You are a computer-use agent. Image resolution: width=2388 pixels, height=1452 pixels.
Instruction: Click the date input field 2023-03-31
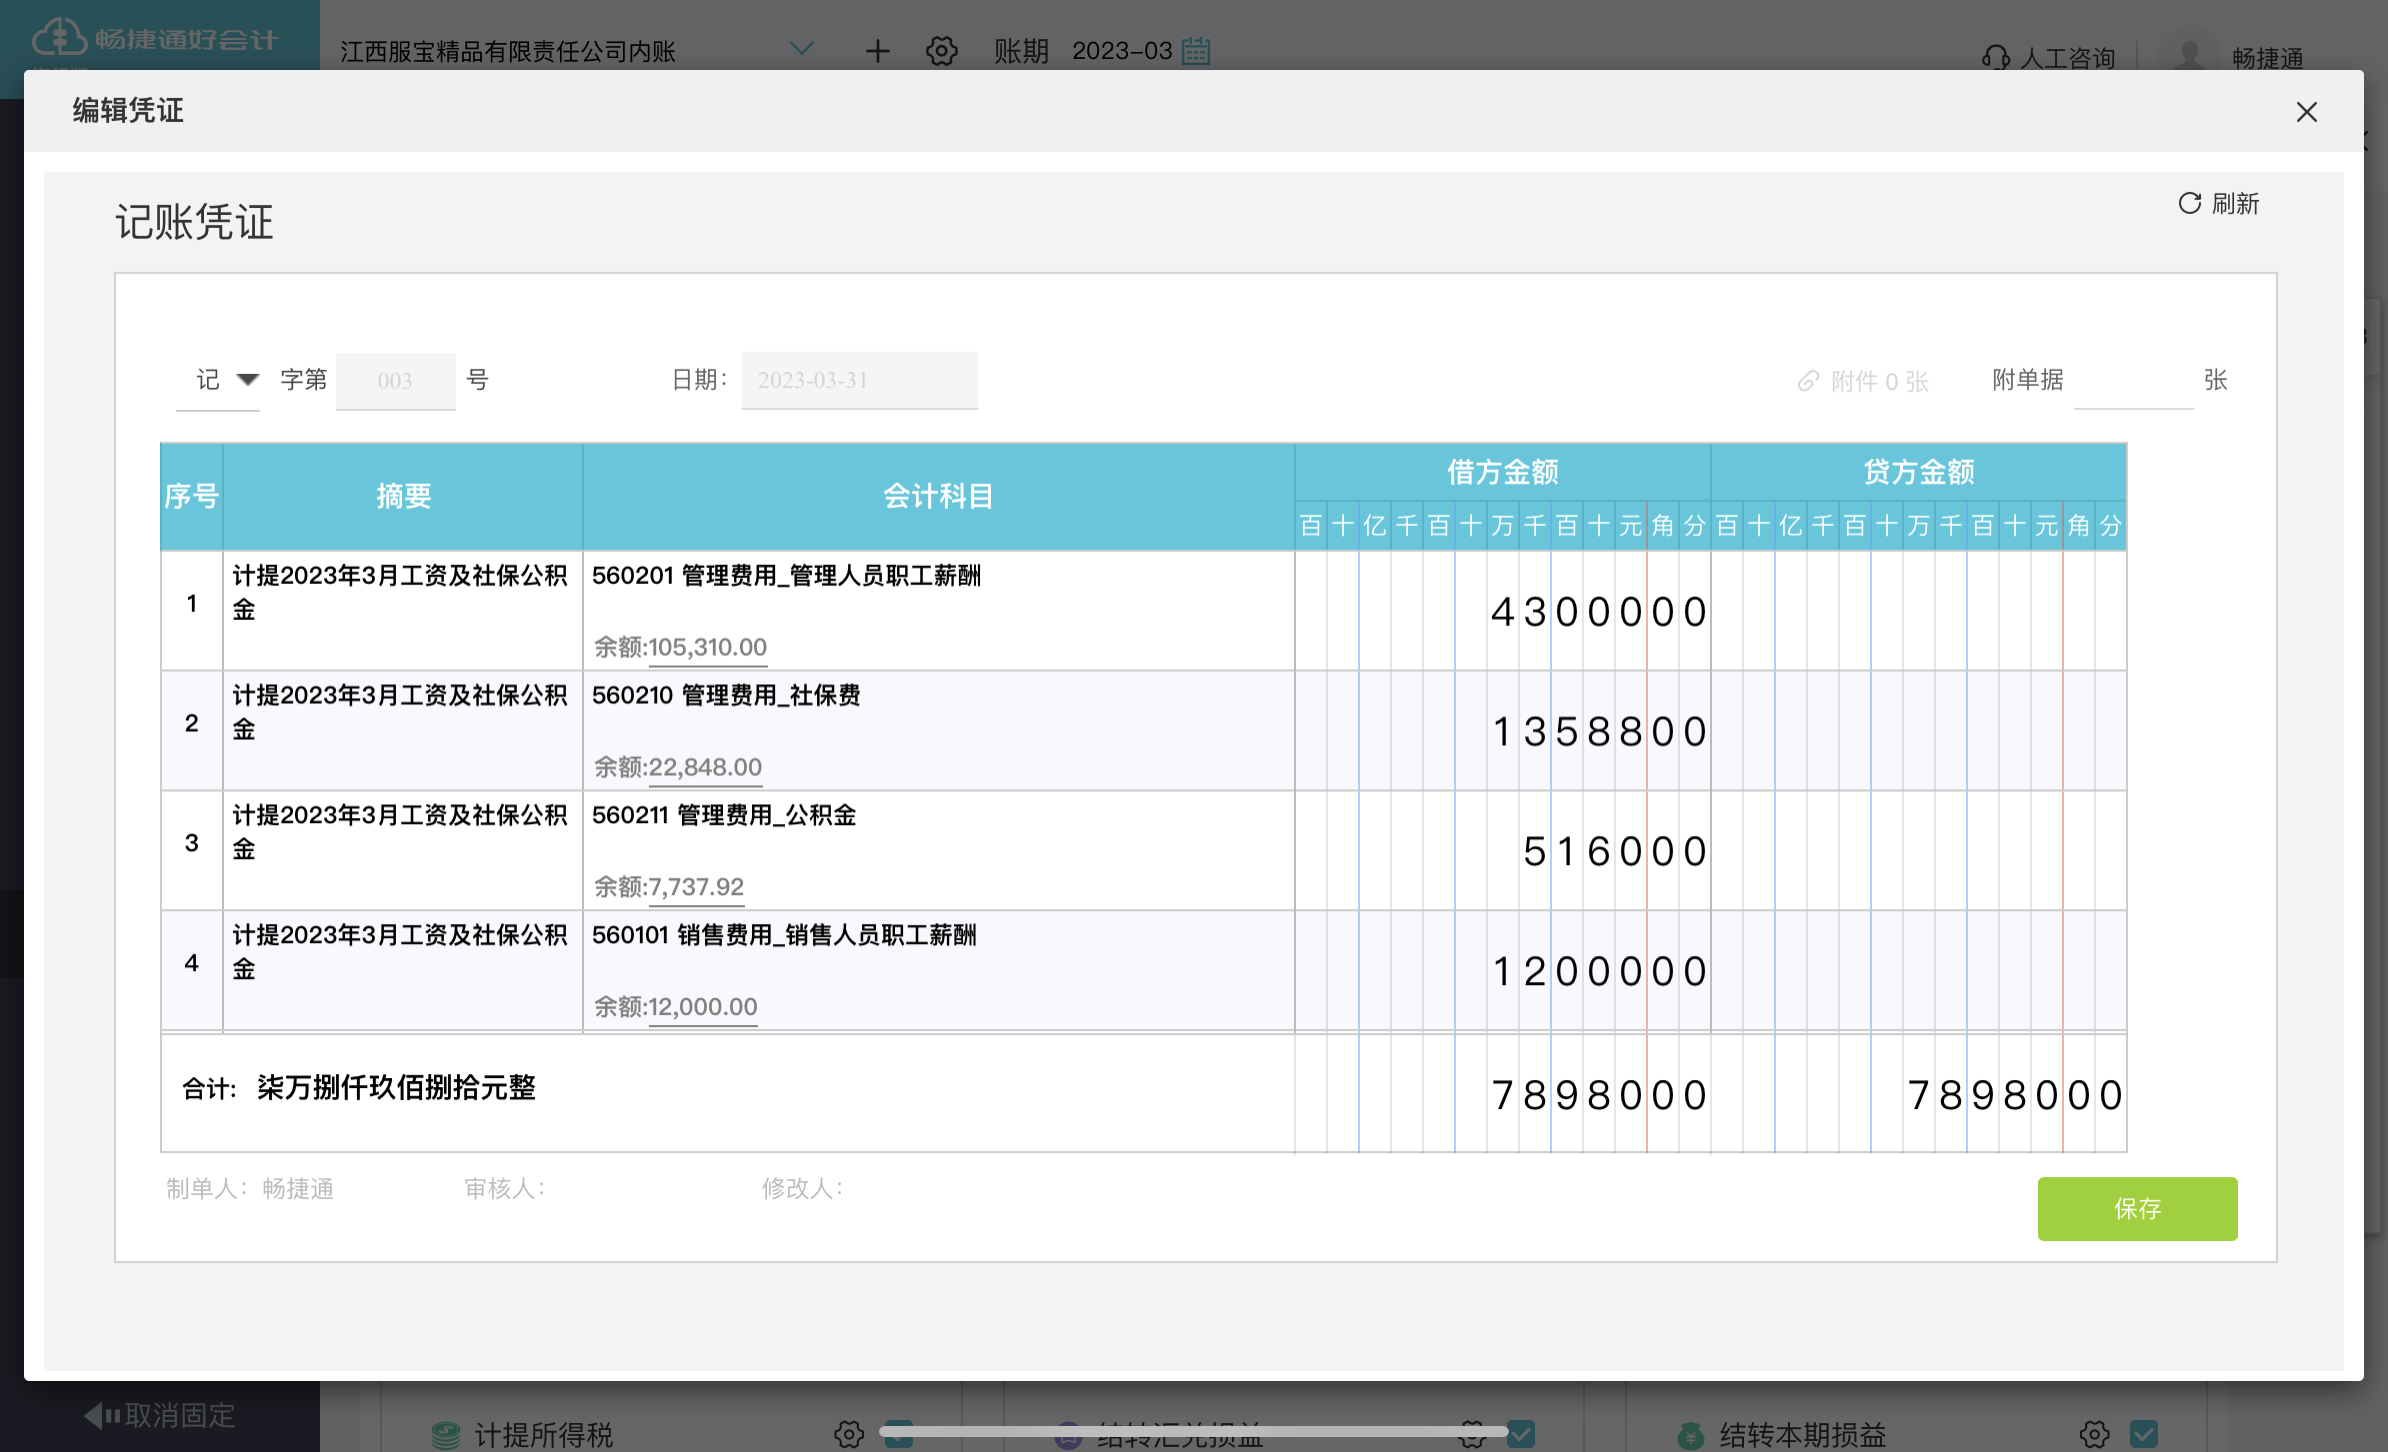[858, 380]
